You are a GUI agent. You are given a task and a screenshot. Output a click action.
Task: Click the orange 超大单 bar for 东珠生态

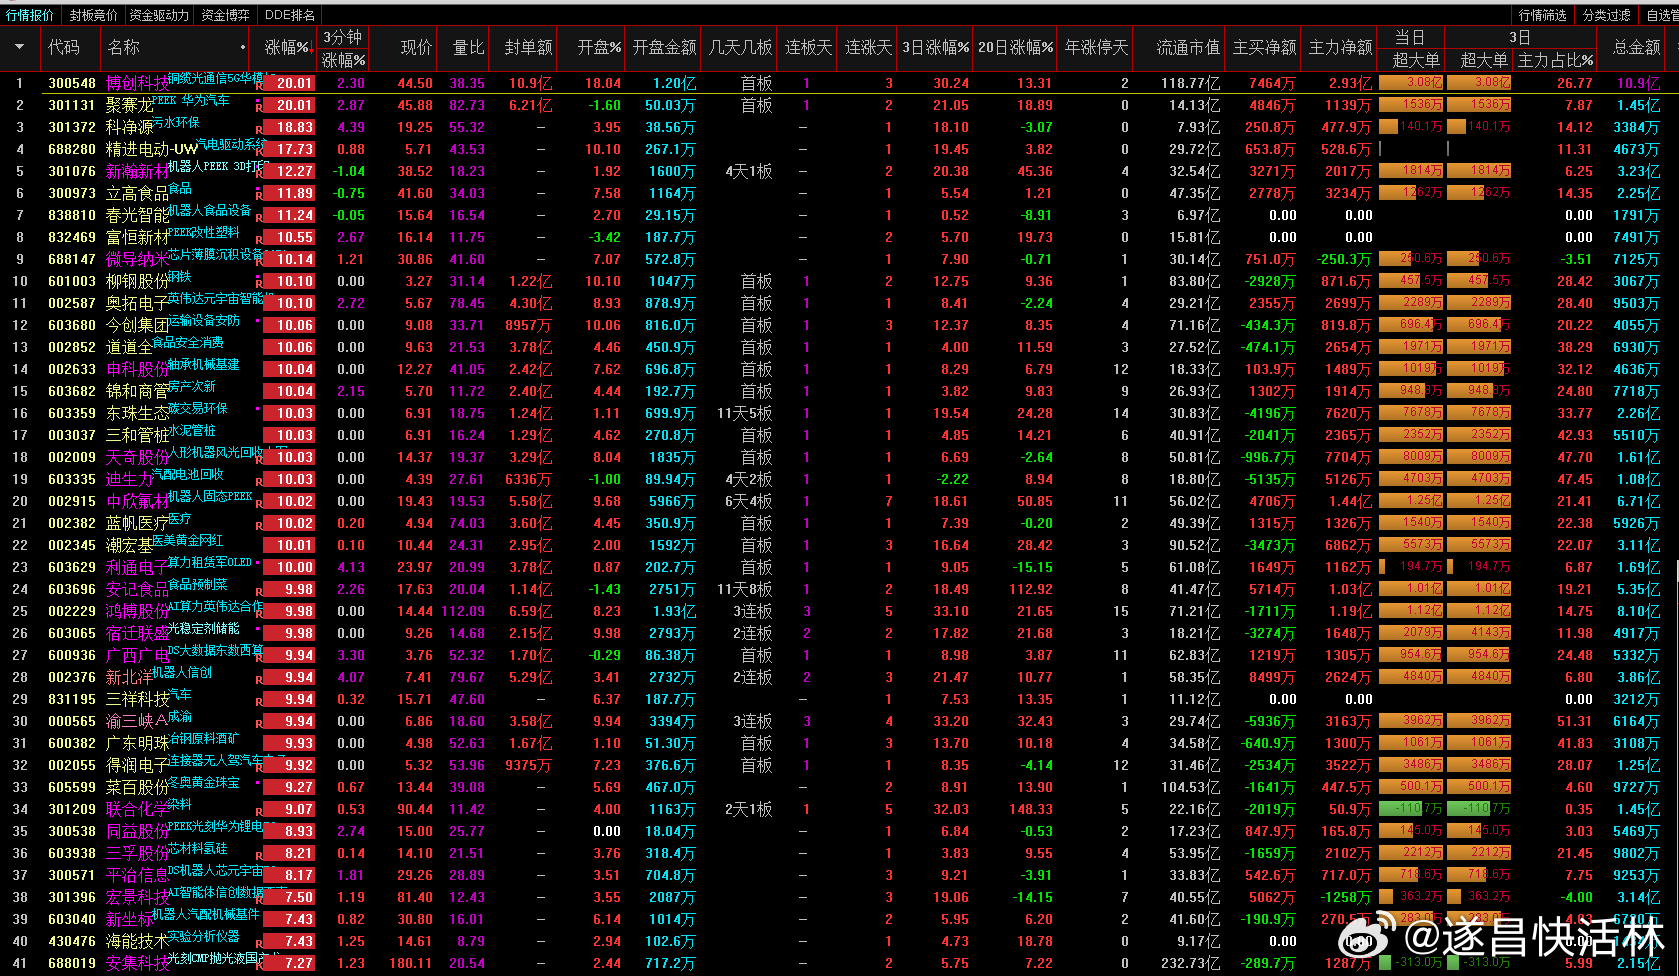(x=1410, y=413)
